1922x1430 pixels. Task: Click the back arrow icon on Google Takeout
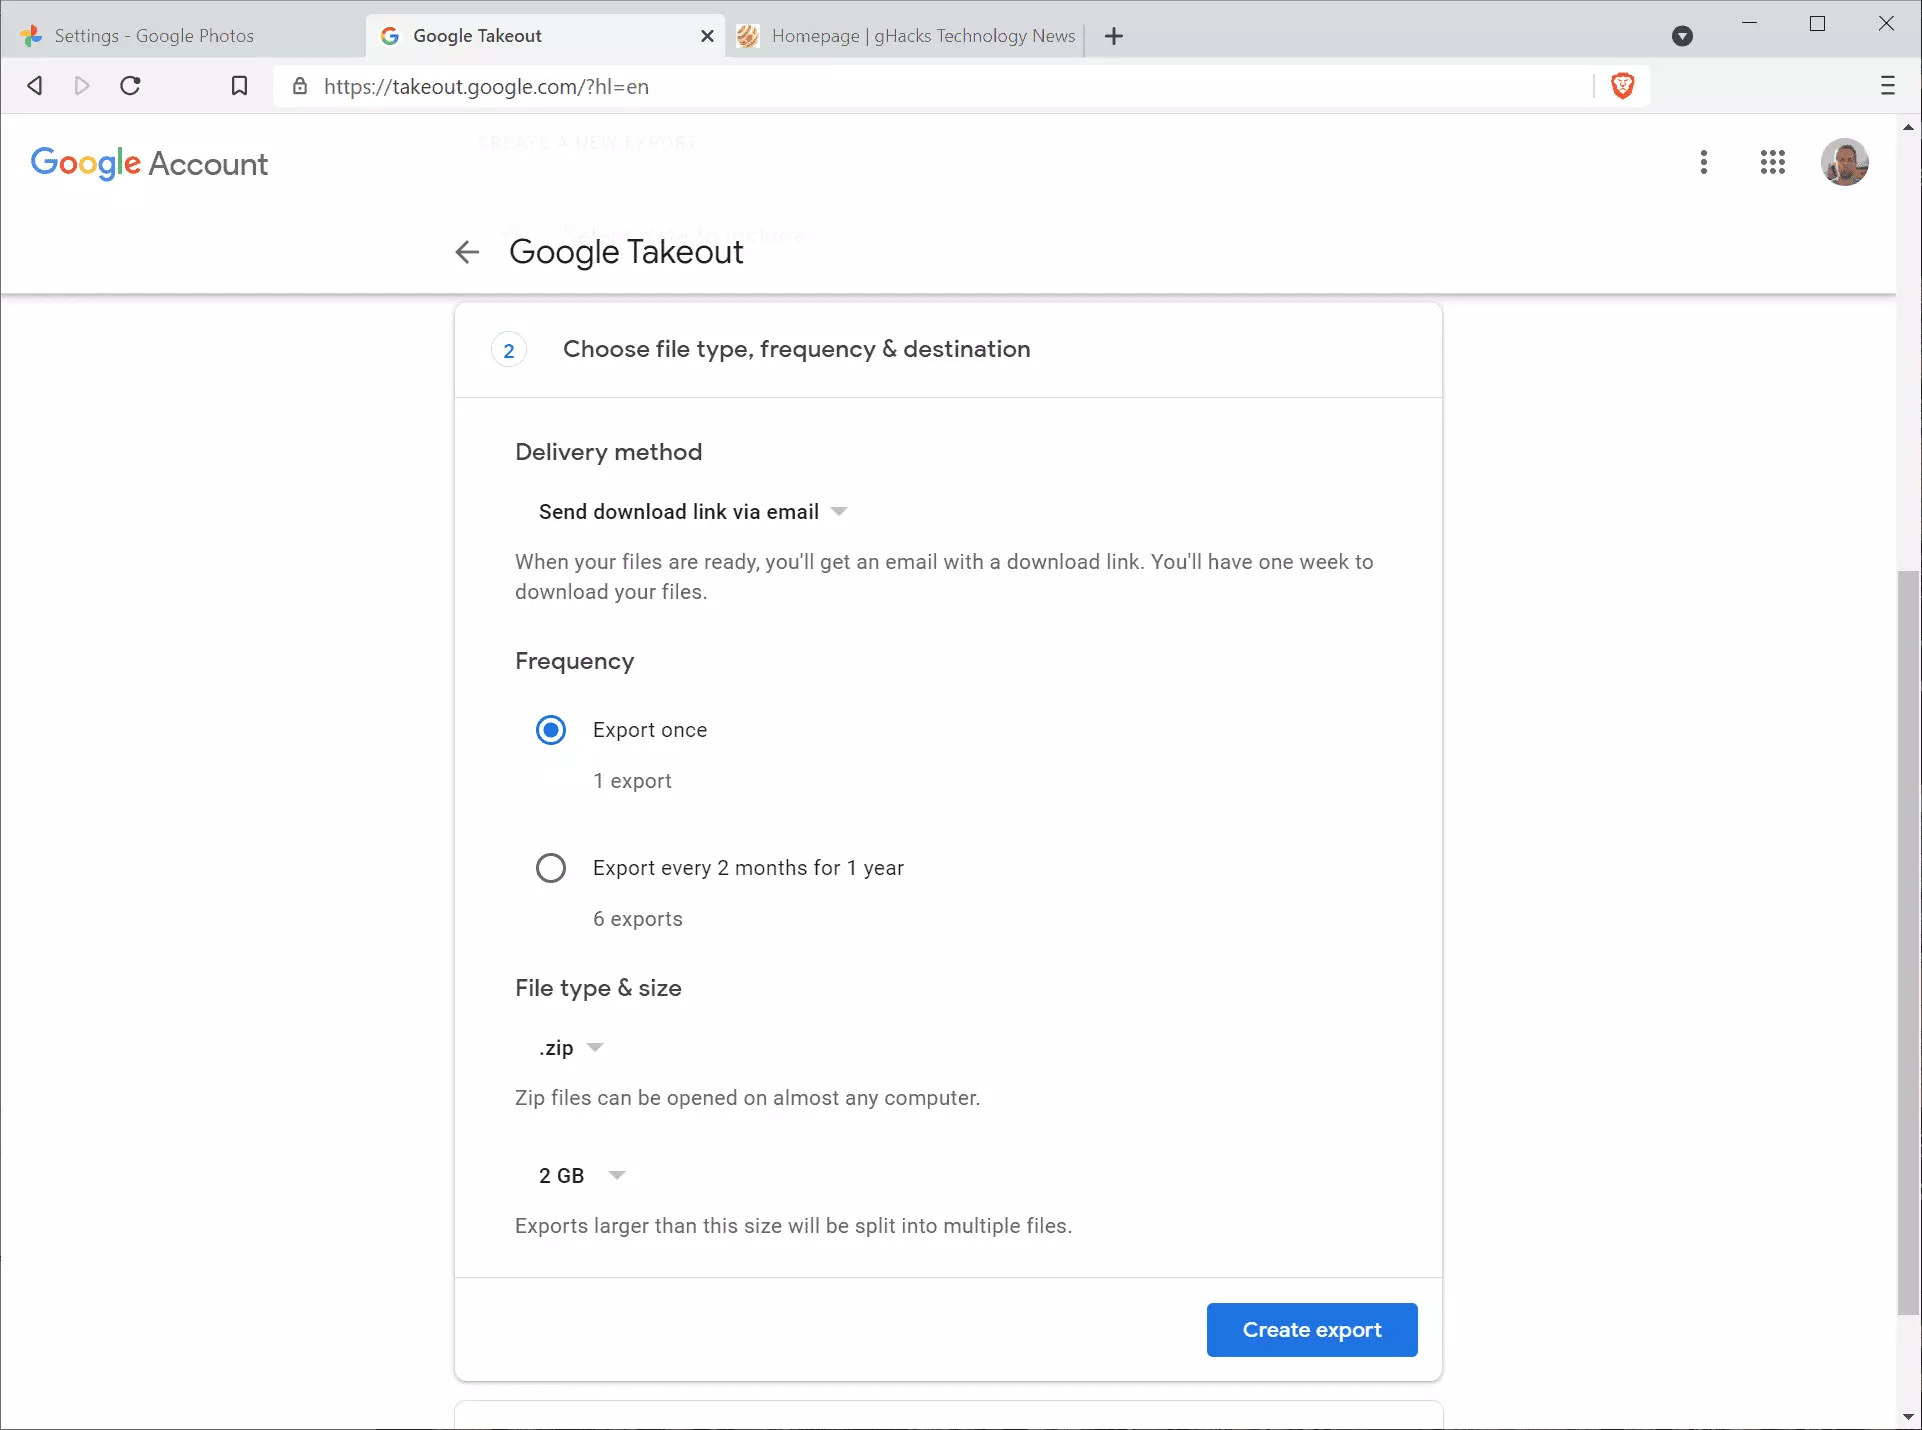[x=467, y=252]
